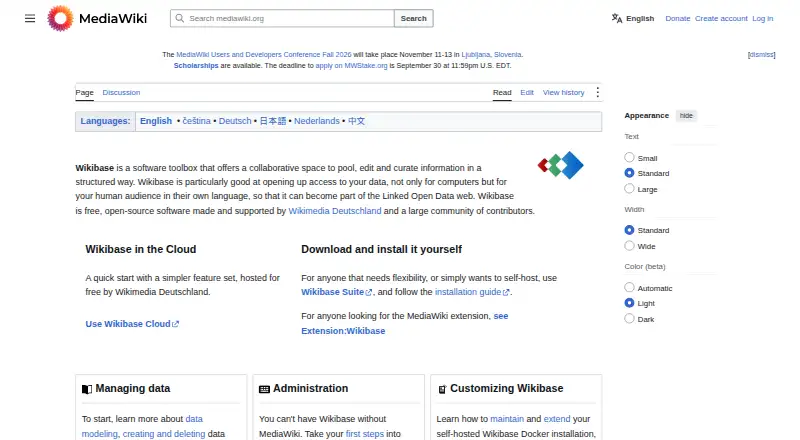Switch to the Discussion tab
This screenshot has height=440, width=800.
coord(121,92)
